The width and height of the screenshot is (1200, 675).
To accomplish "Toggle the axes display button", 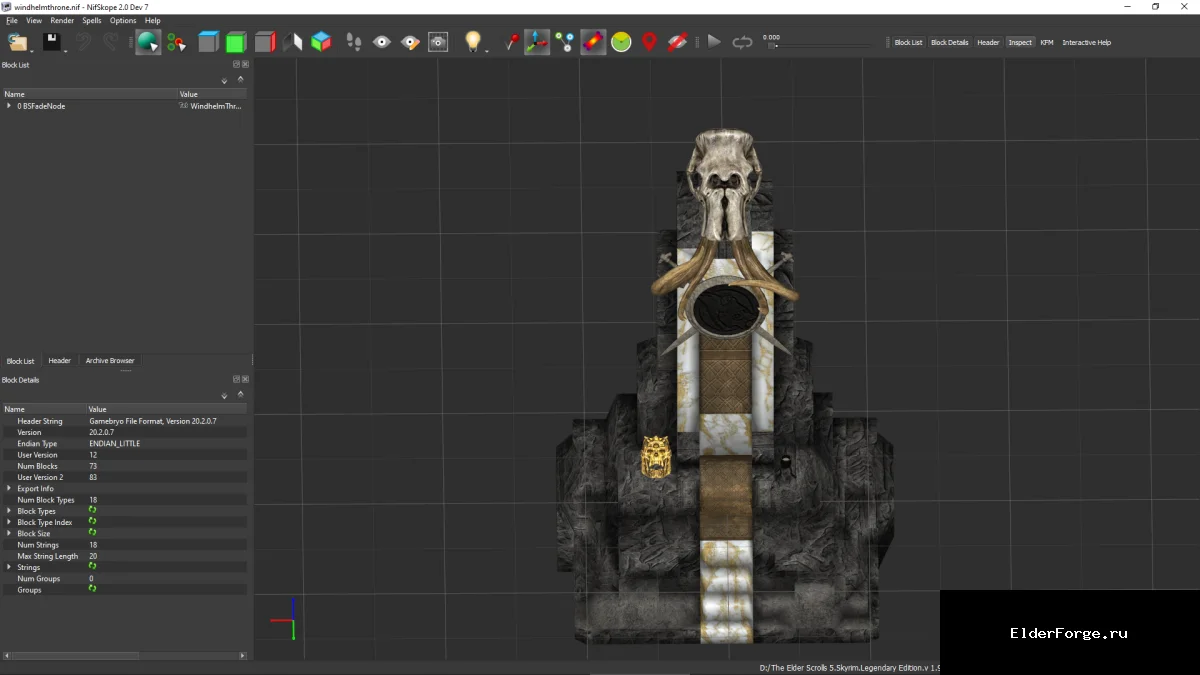I will [537, 42].
